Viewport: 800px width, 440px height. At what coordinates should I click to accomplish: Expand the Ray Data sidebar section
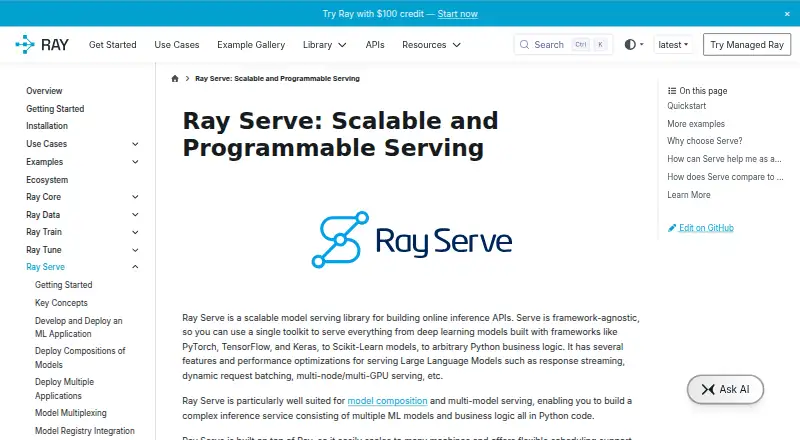pyautogui.click(x=135, y=215)
